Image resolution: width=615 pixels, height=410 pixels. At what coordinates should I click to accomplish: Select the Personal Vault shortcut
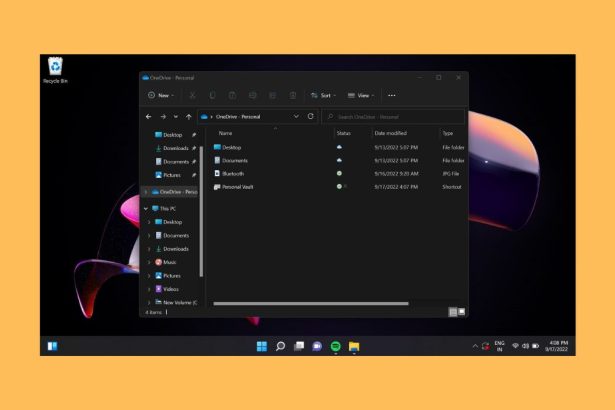(233, 187)
